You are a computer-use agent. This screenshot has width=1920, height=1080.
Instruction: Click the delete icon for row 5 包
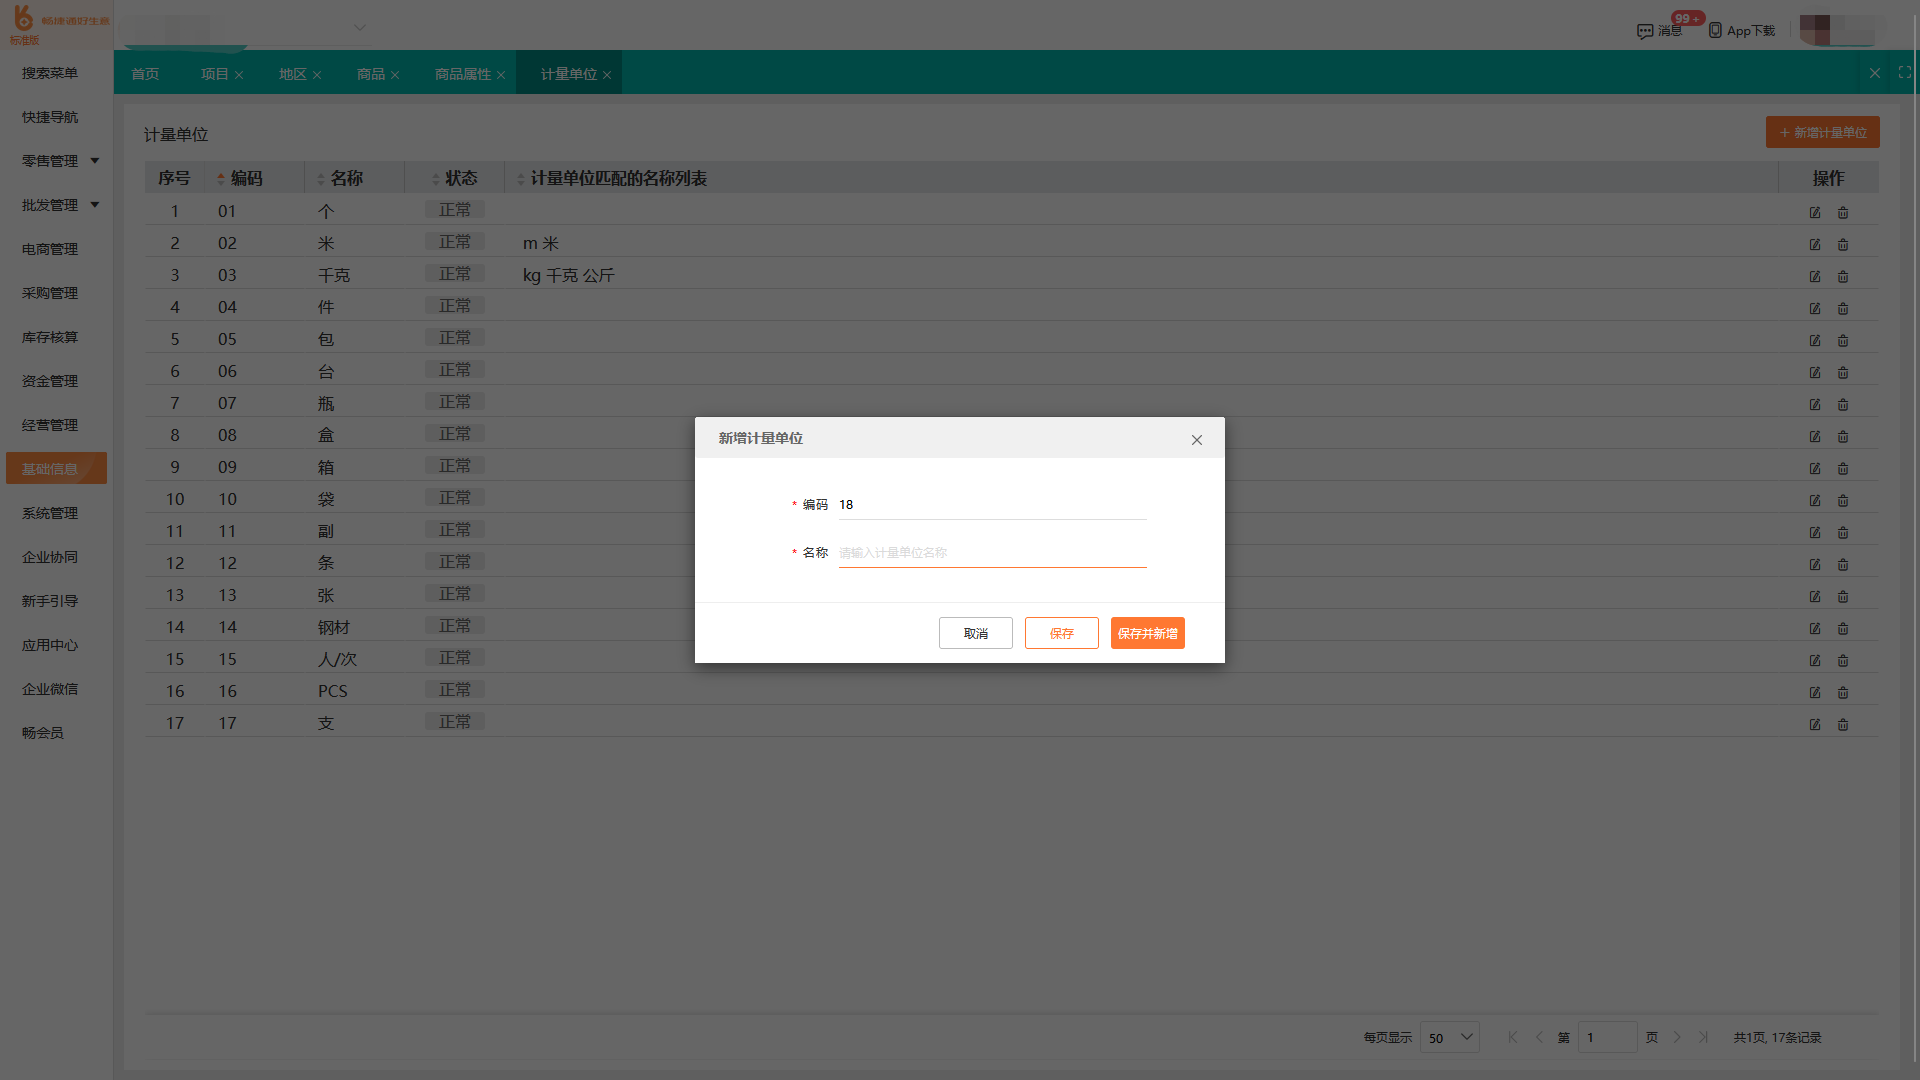[1844, 340]
